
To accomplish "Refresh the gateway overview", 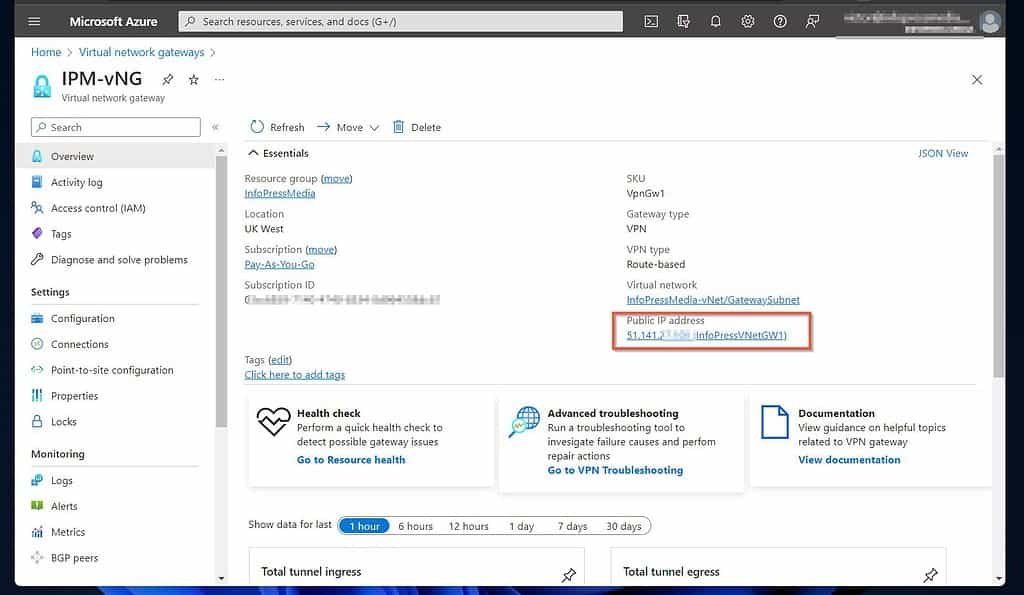I will click(278, 127).
